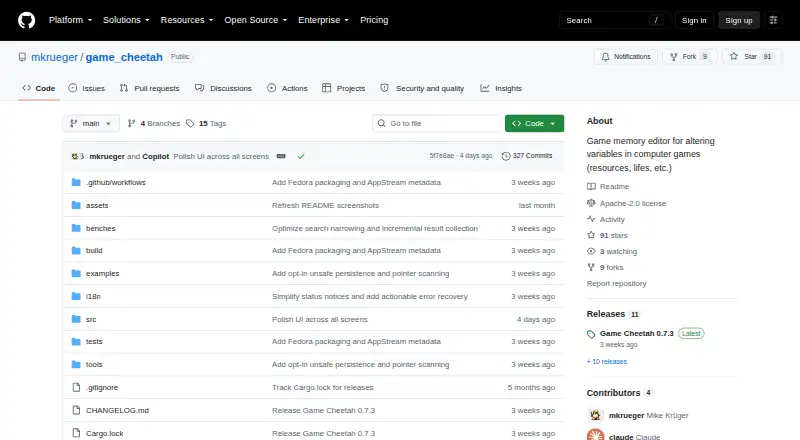Open game_cheetah repository link
Screen dimensions: 800x440
click(124, 57)
